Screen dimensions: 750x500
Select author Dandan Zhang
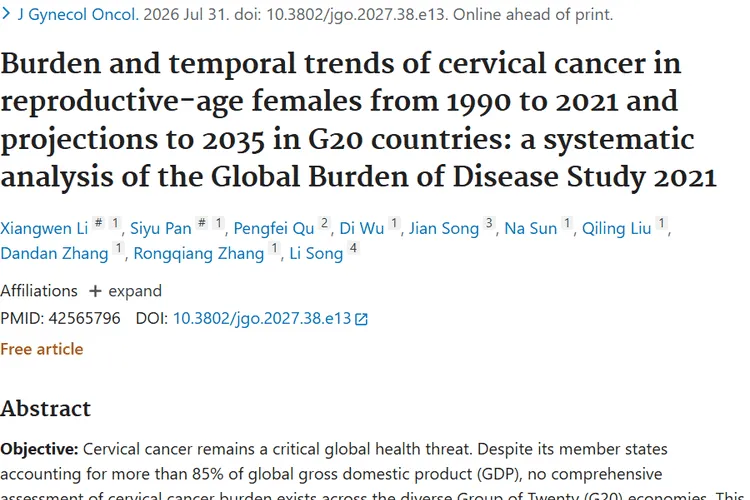click(54, 253)
